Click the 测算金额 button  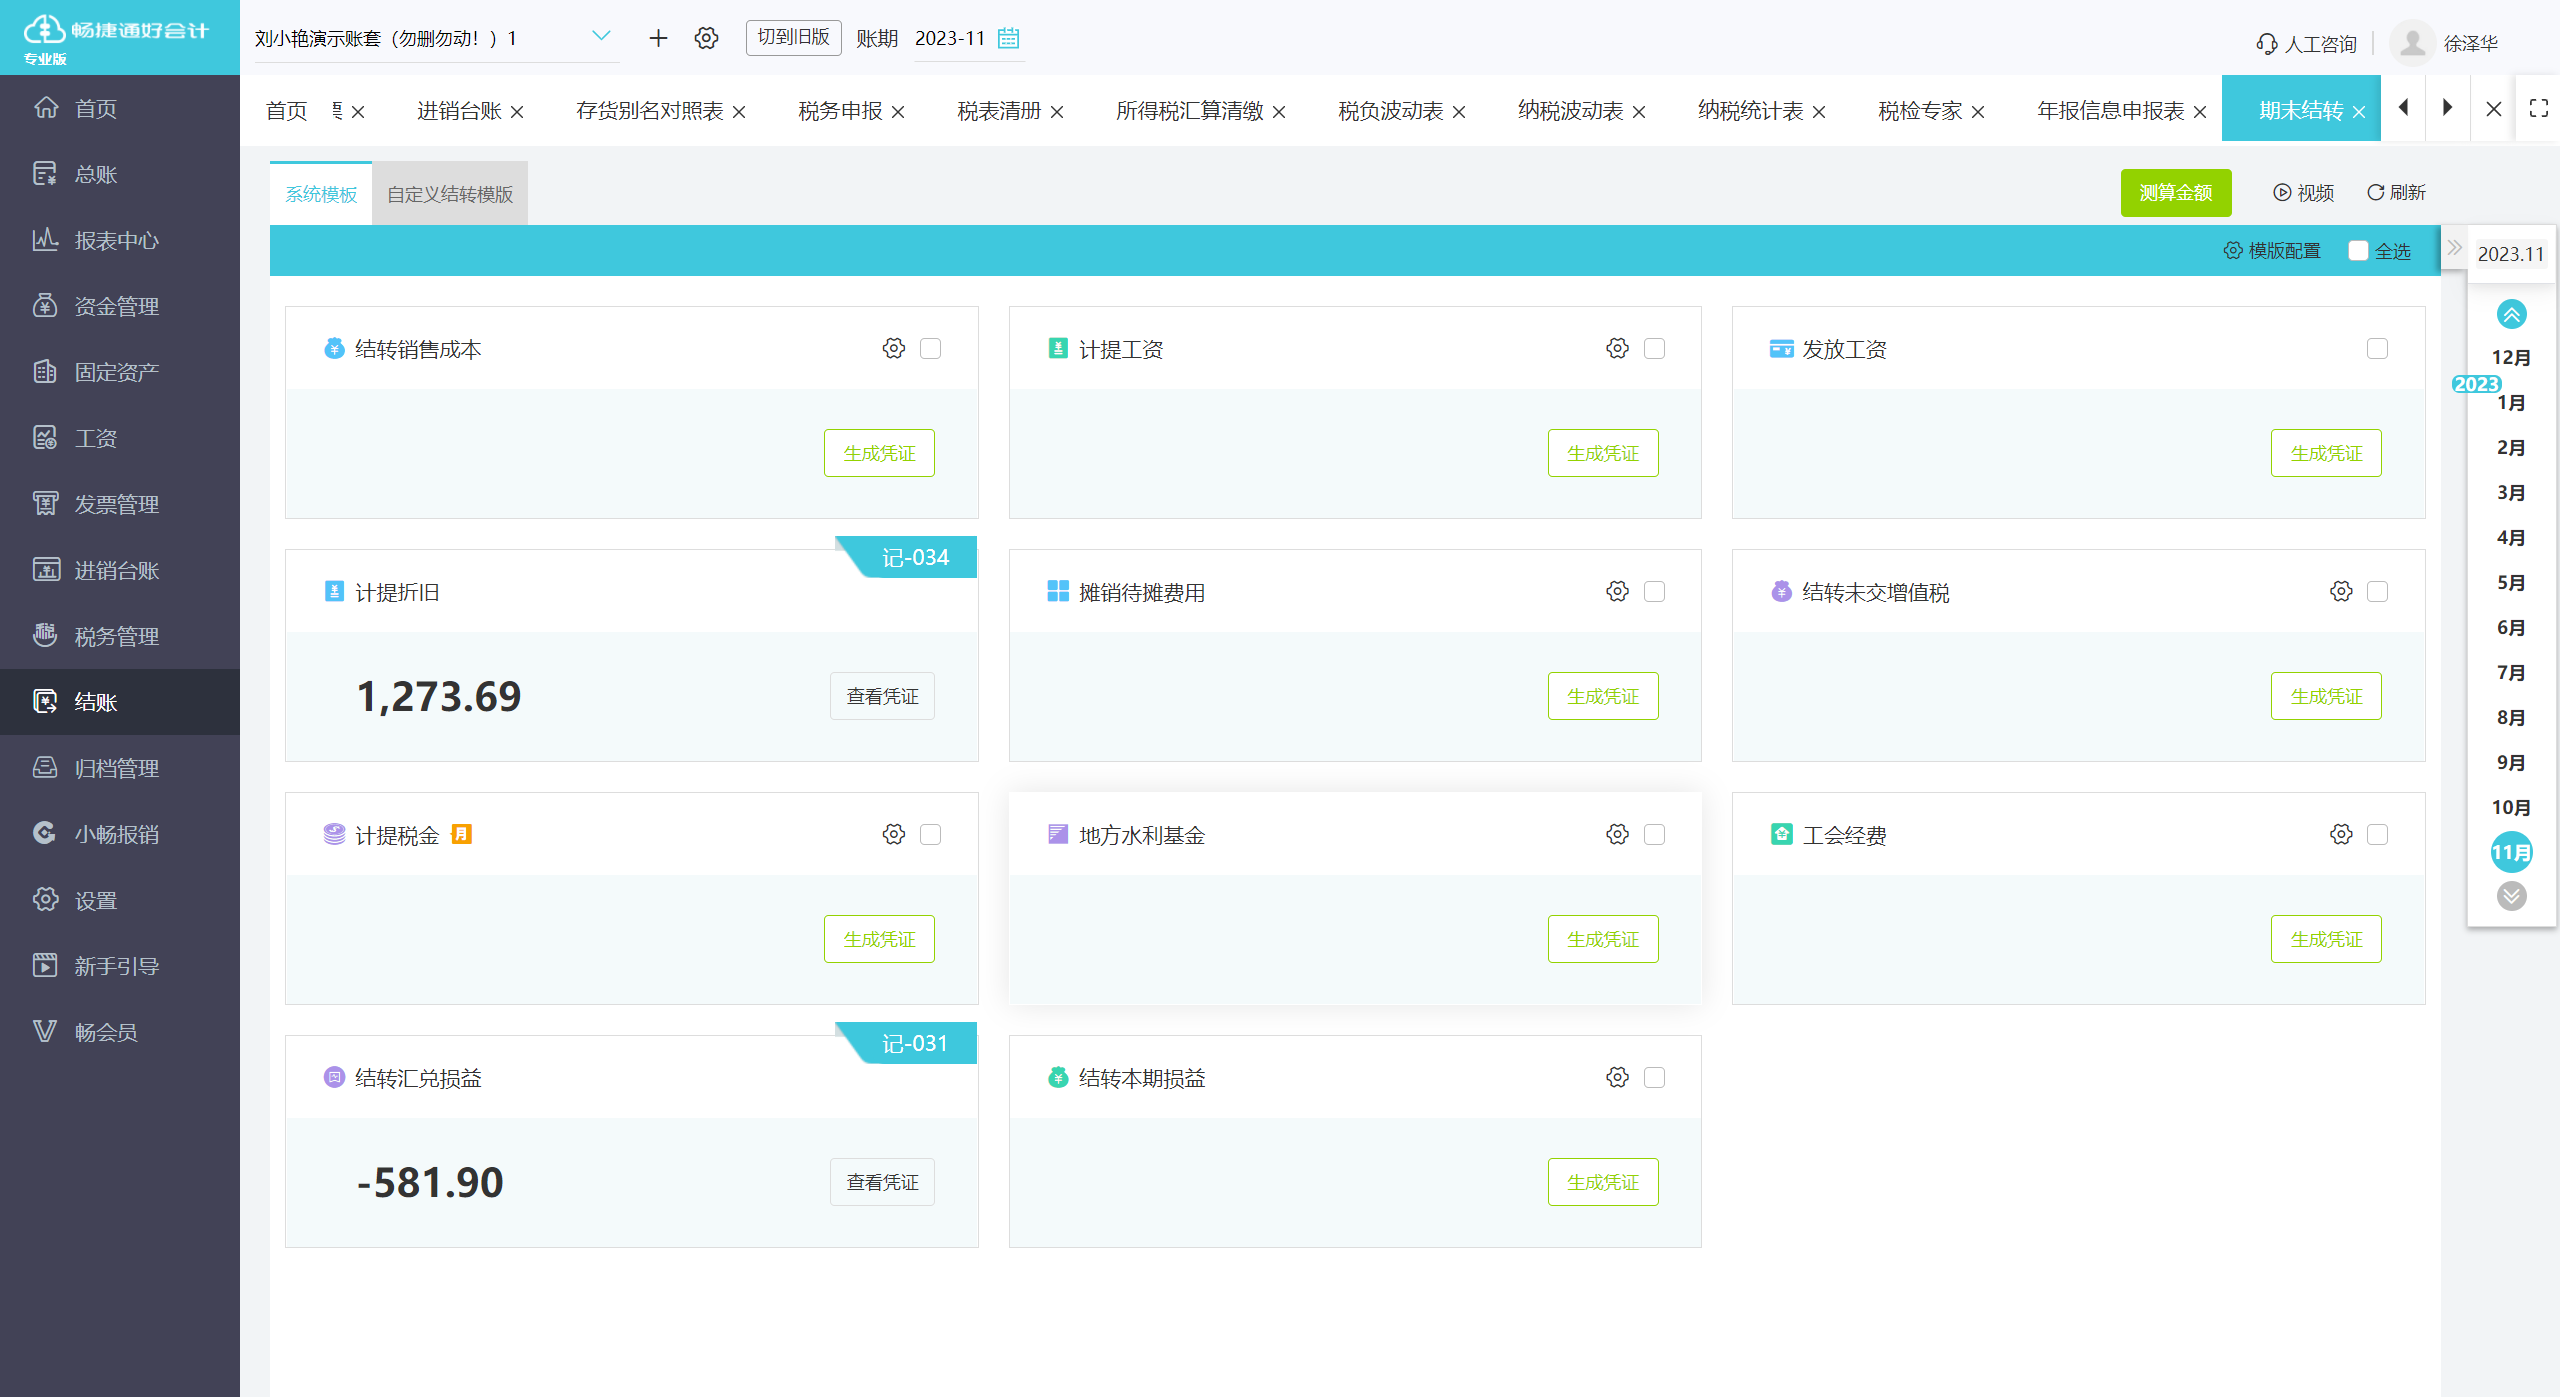pyautogui.click(x=2175, y=193)
